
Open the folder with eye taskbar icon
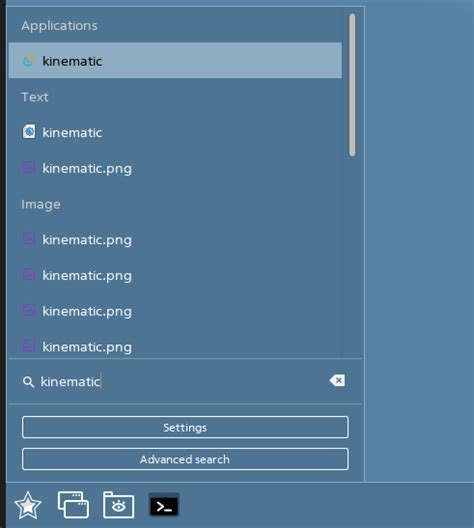[118, 505]
